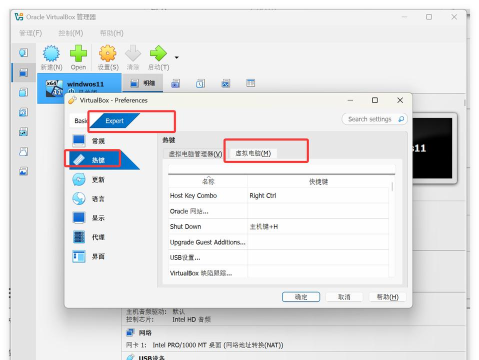Click the highlighted Machines icon in manager sidebar

[x=23, y=73]
